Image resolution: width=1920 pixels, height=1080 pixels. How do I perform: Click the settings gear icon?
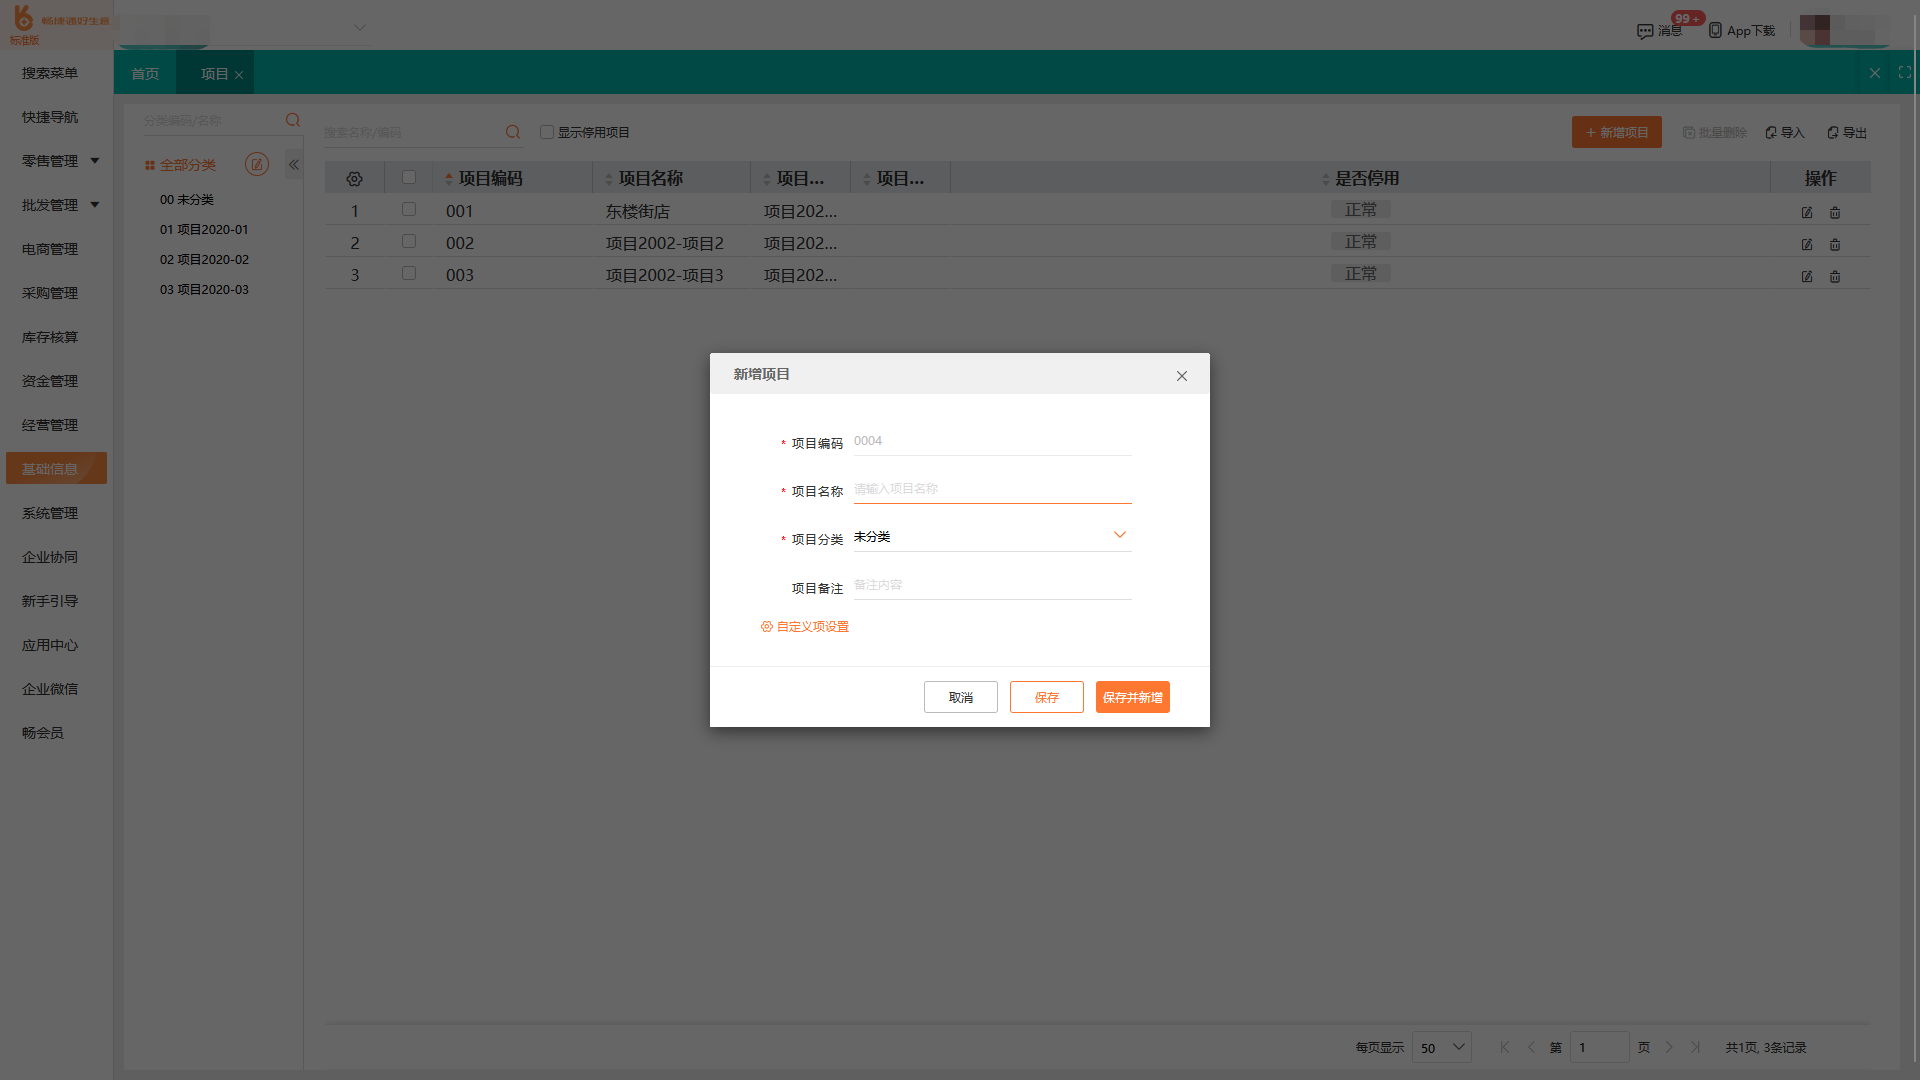(x=353, y=178)
